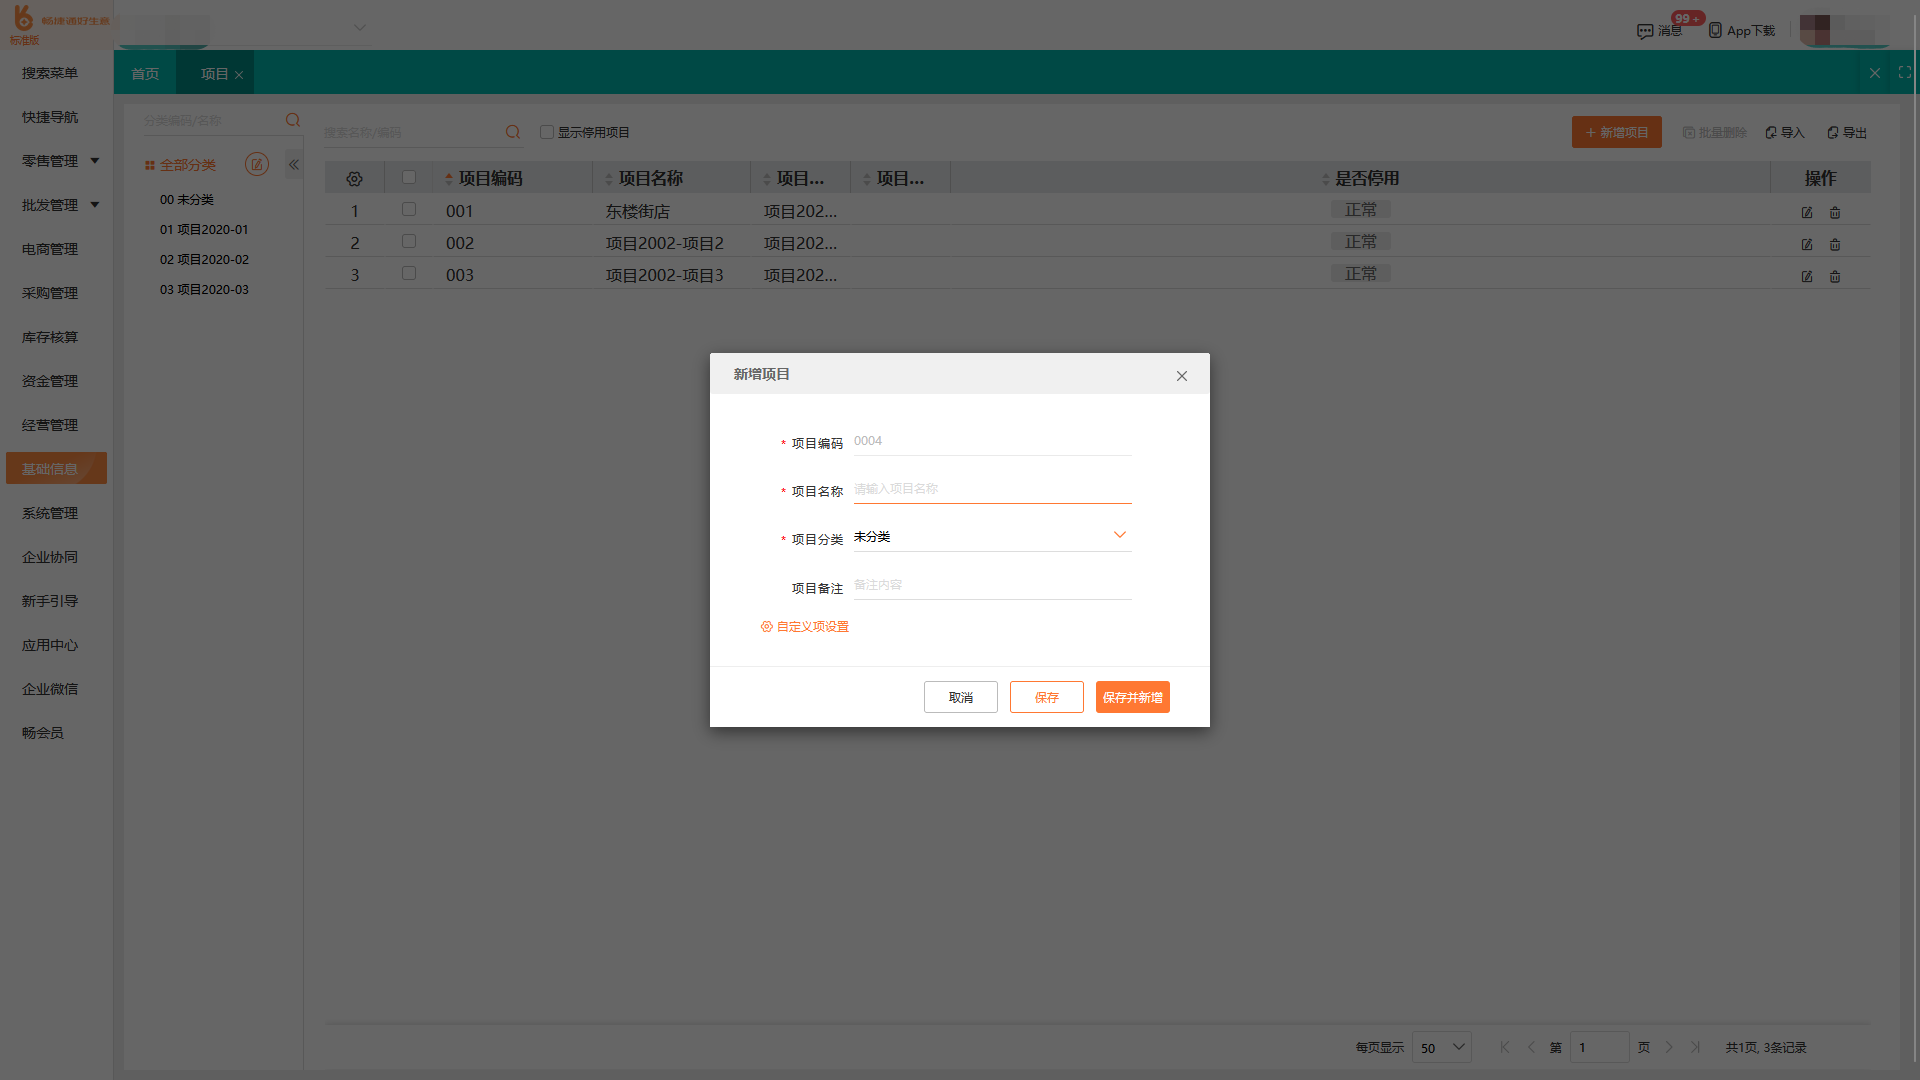Click the column settings icon in table header
The height and width of the screenshot is (1080, 1920).
tap(352, 178)
